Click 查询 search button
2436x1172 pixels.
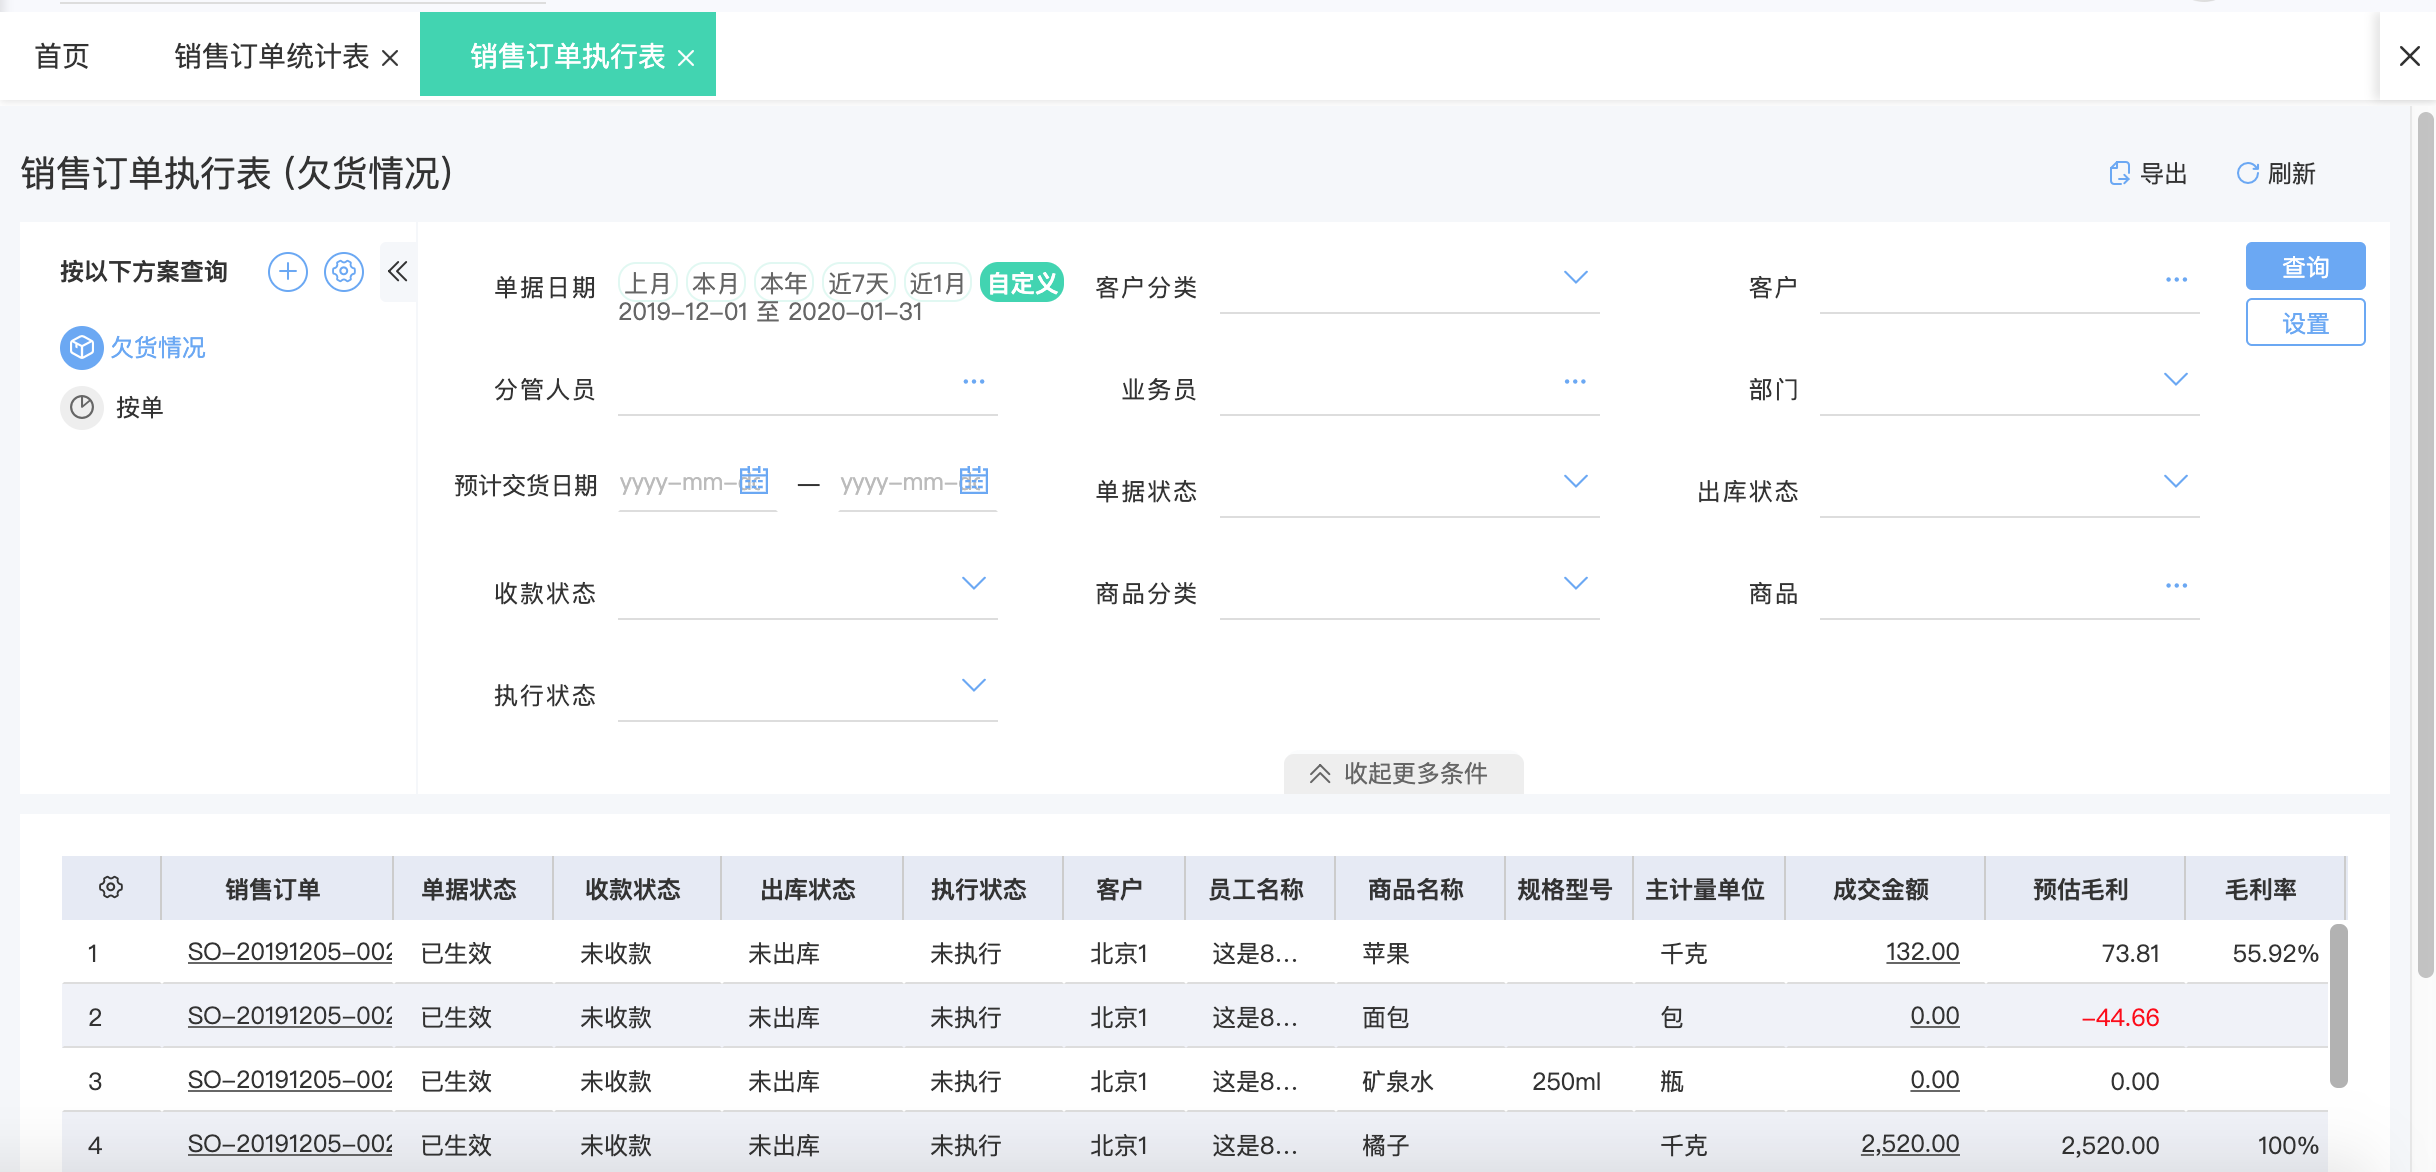[2307, 267]
